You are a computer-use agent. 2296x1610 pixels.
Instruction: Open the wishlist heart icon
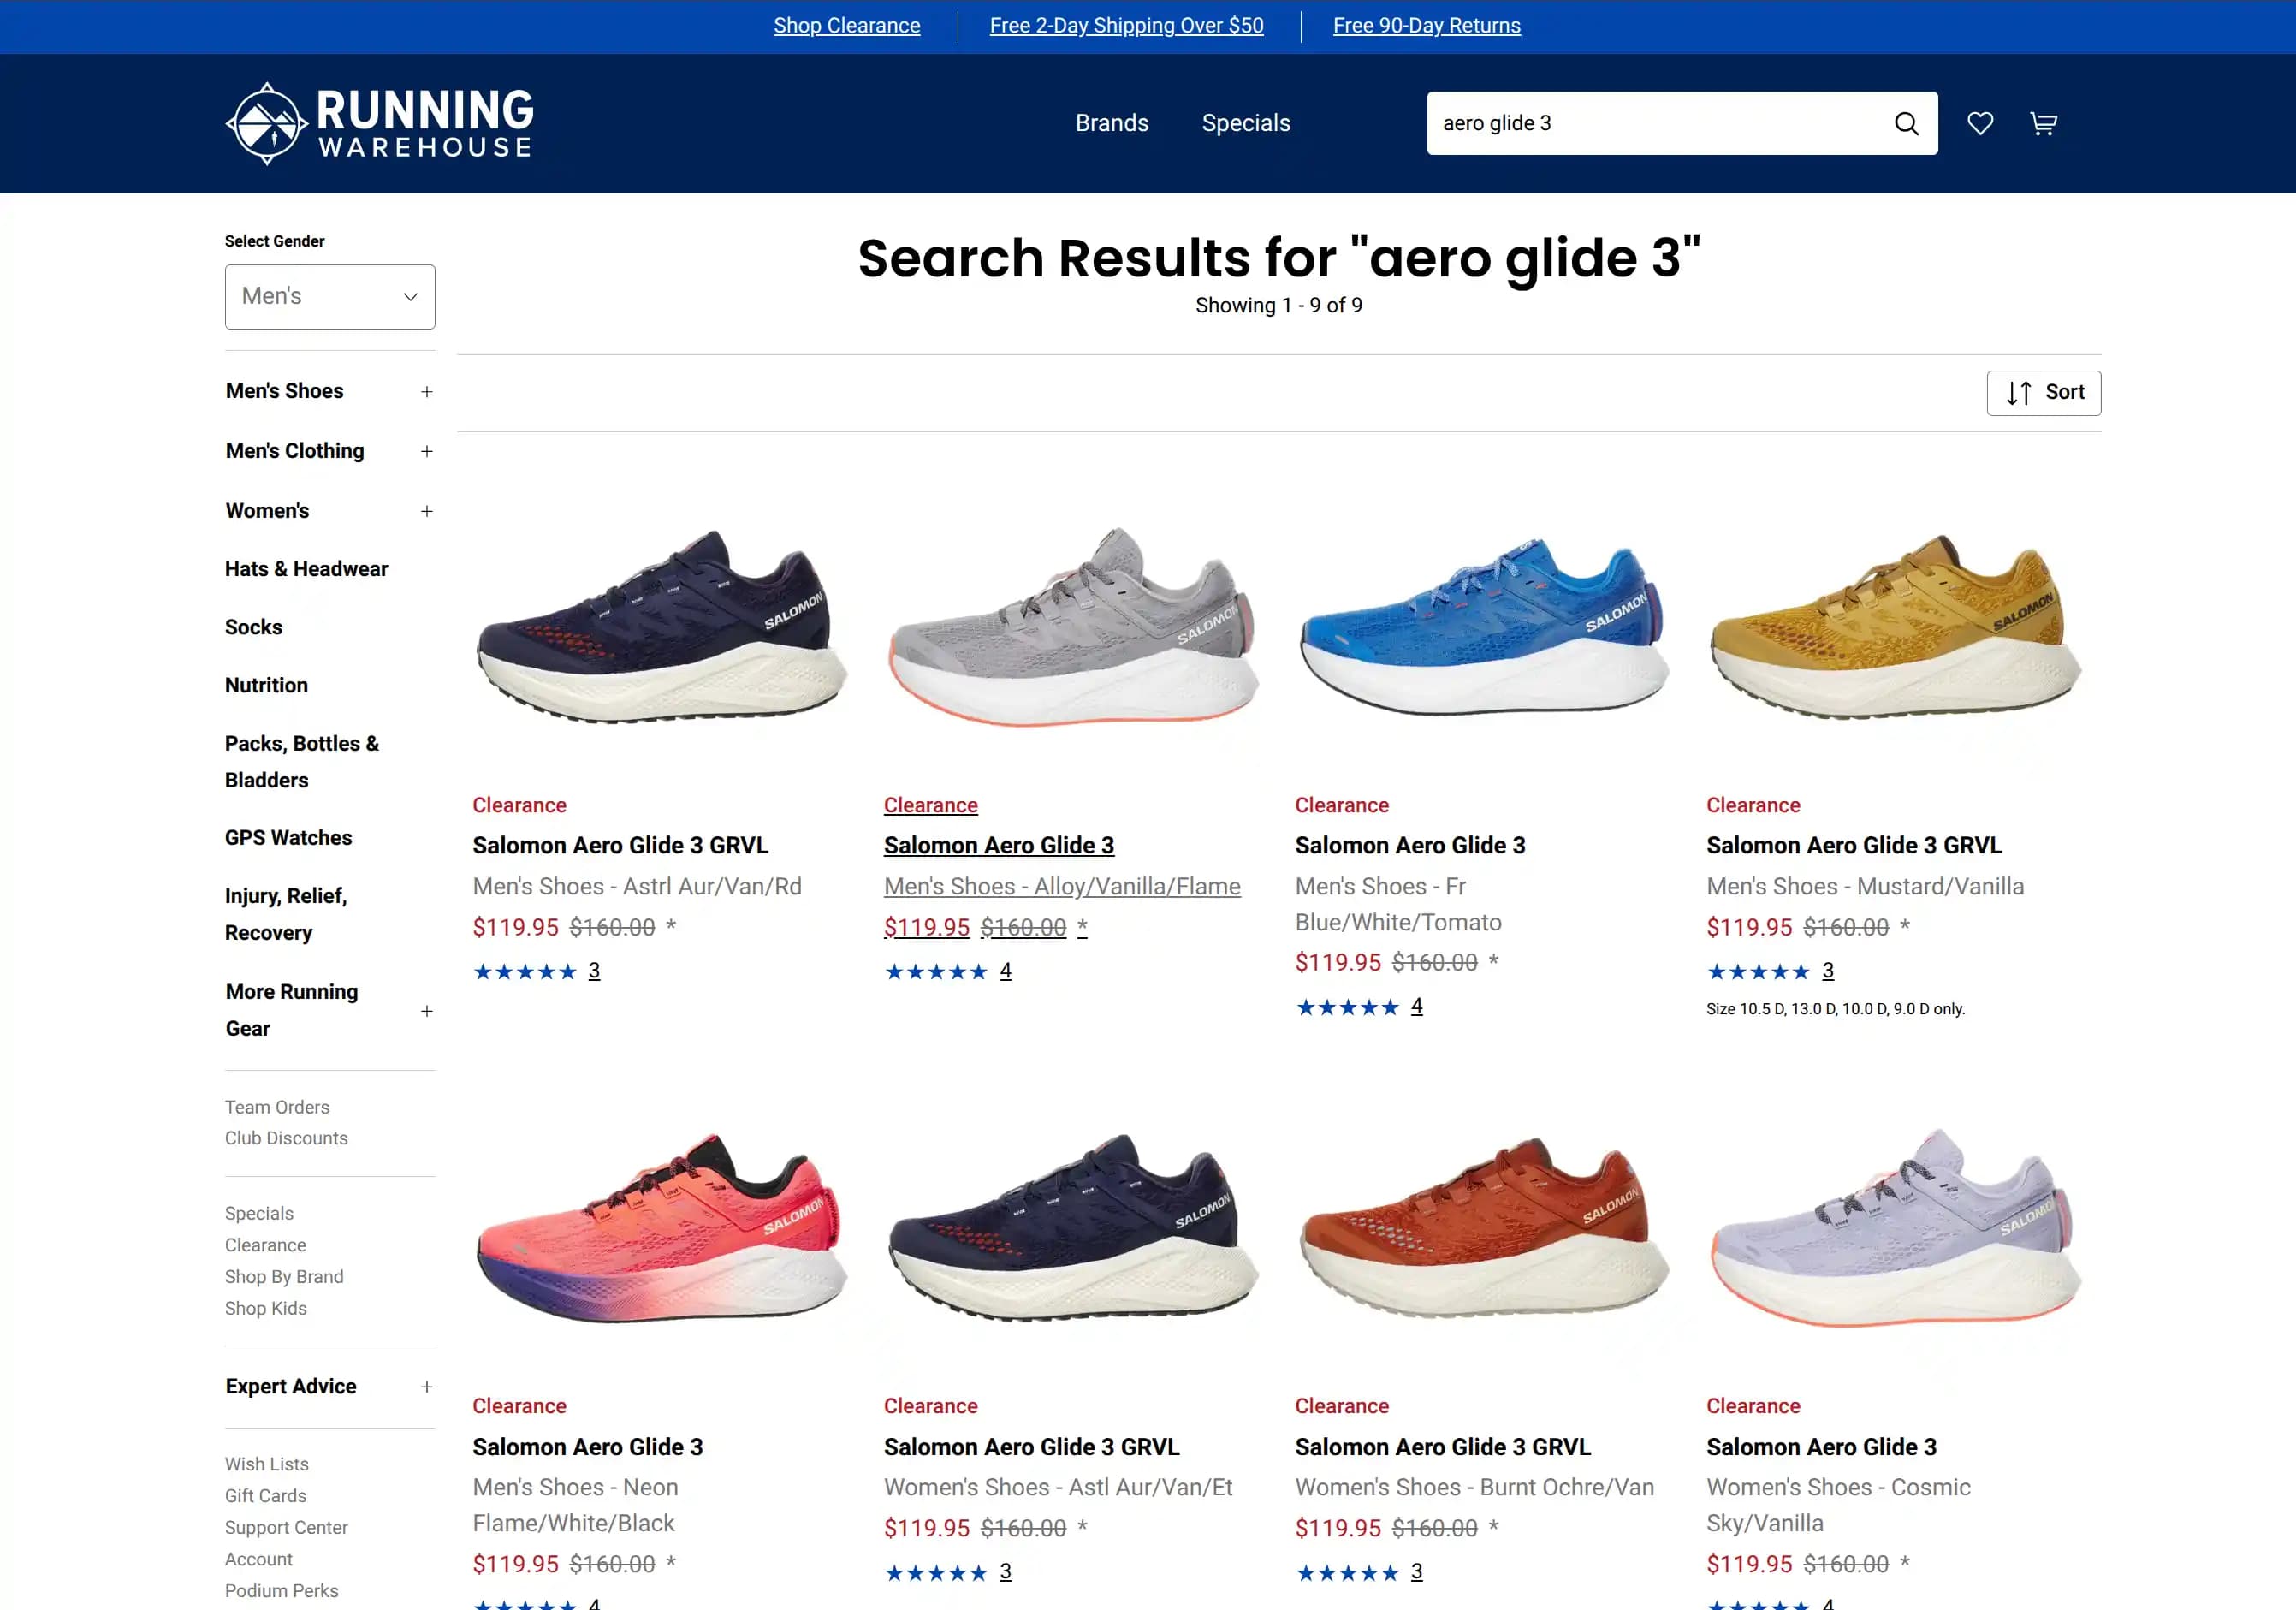point(1980,123)
